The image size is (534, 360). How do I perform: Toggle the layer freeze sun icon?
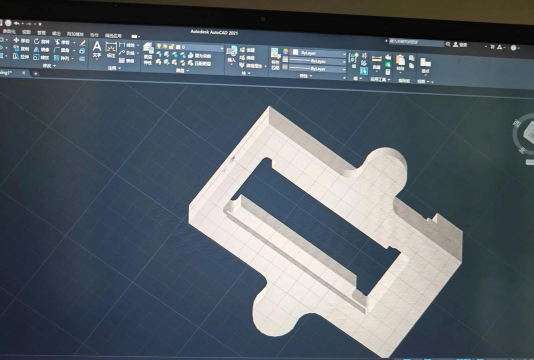tap(165, 46)
